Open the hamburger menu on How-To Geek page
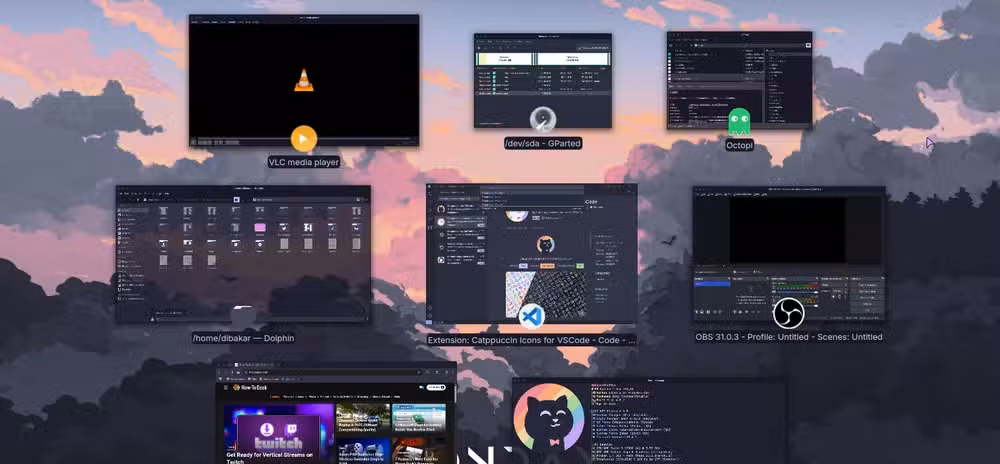 (x=226, y=388)
